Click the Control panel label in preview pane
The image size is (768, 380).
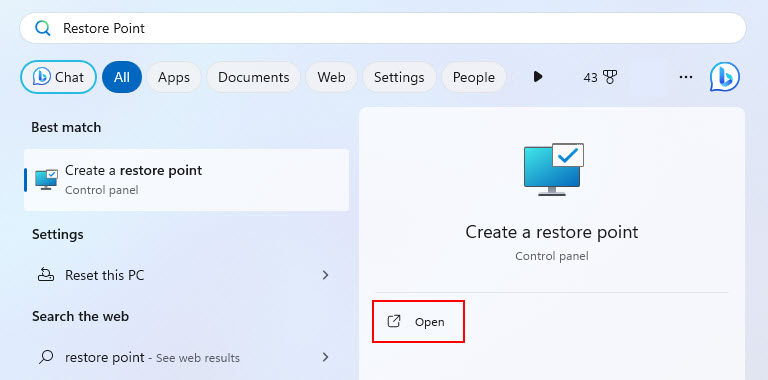552,256
